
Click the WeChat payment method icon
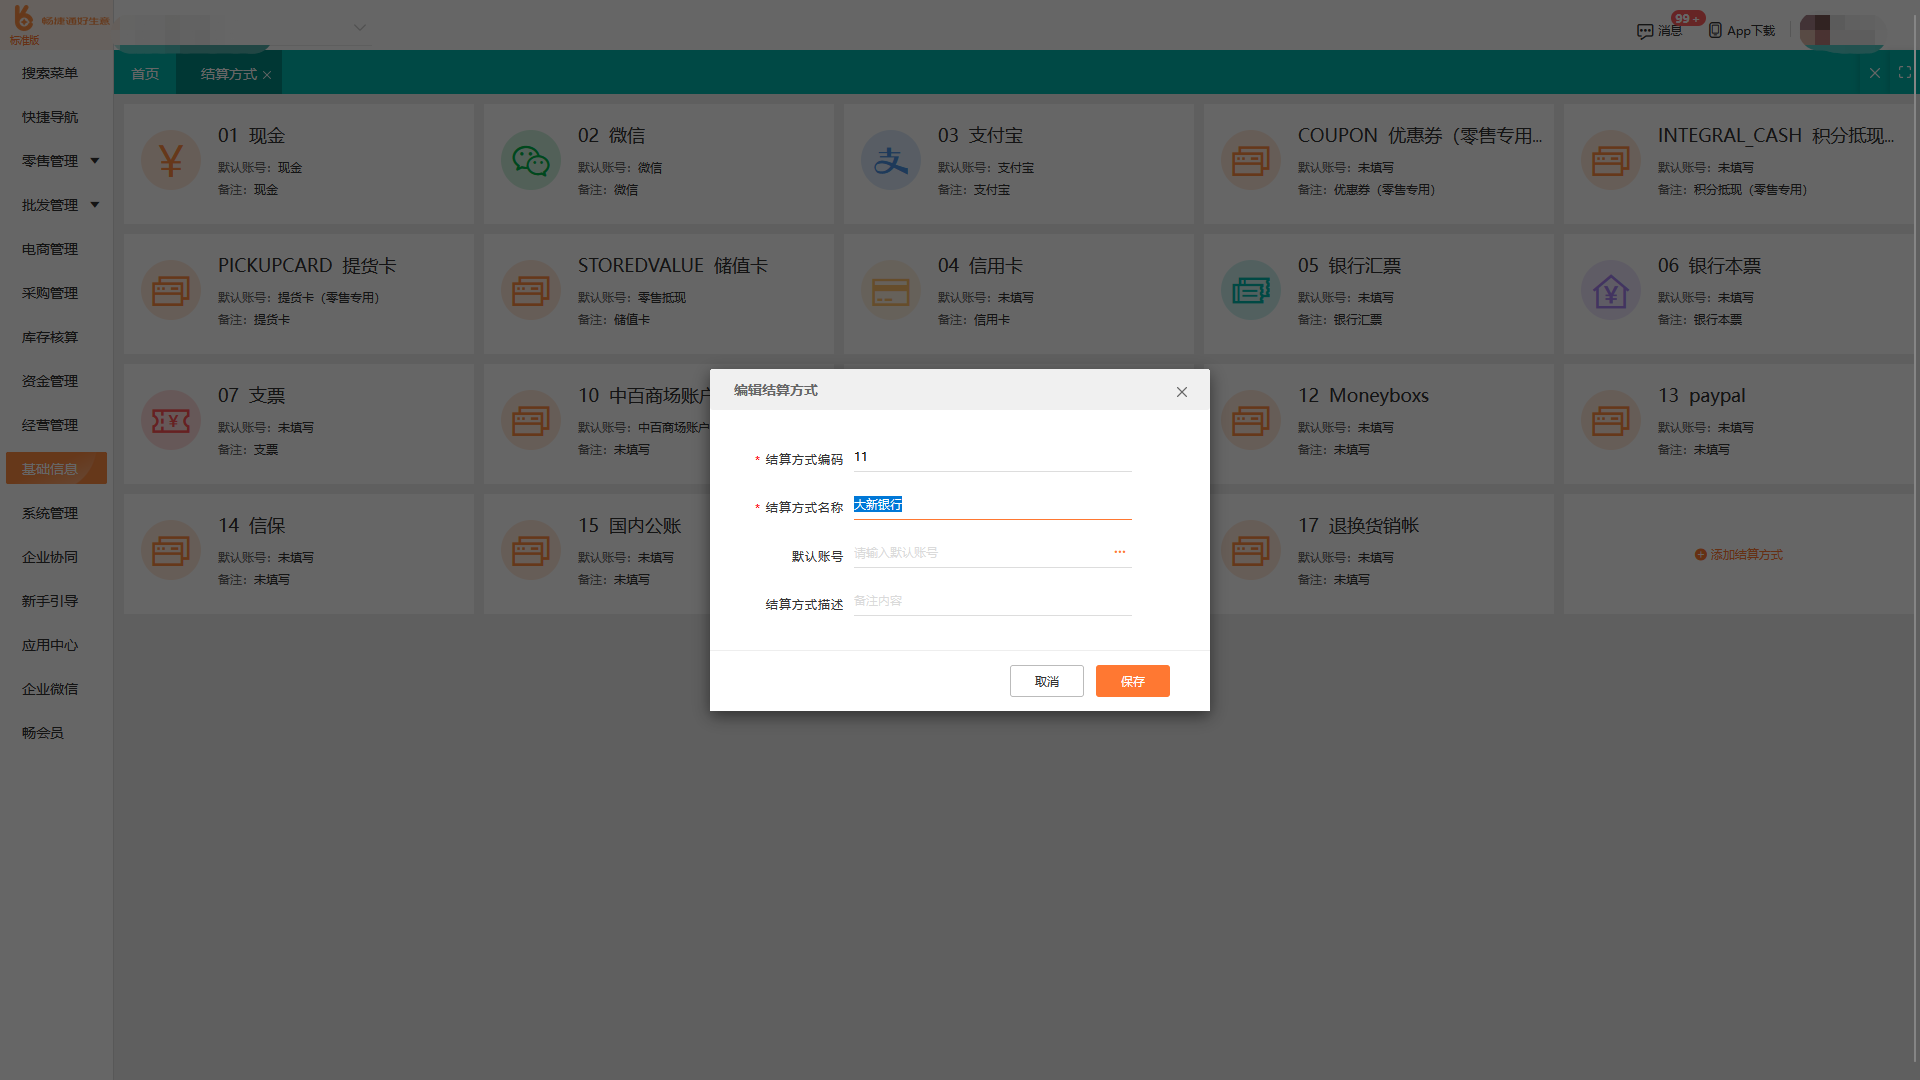(529, 160)
